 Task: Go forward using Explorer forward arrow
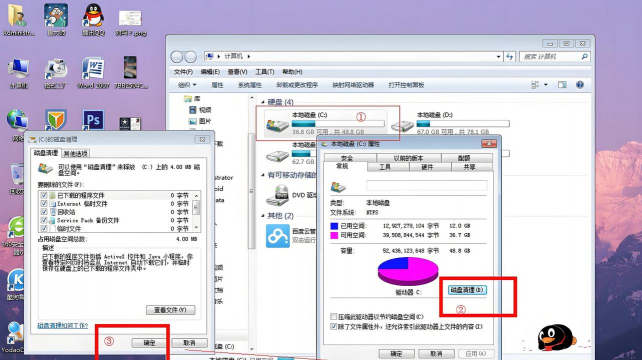(x=190, y=57)
